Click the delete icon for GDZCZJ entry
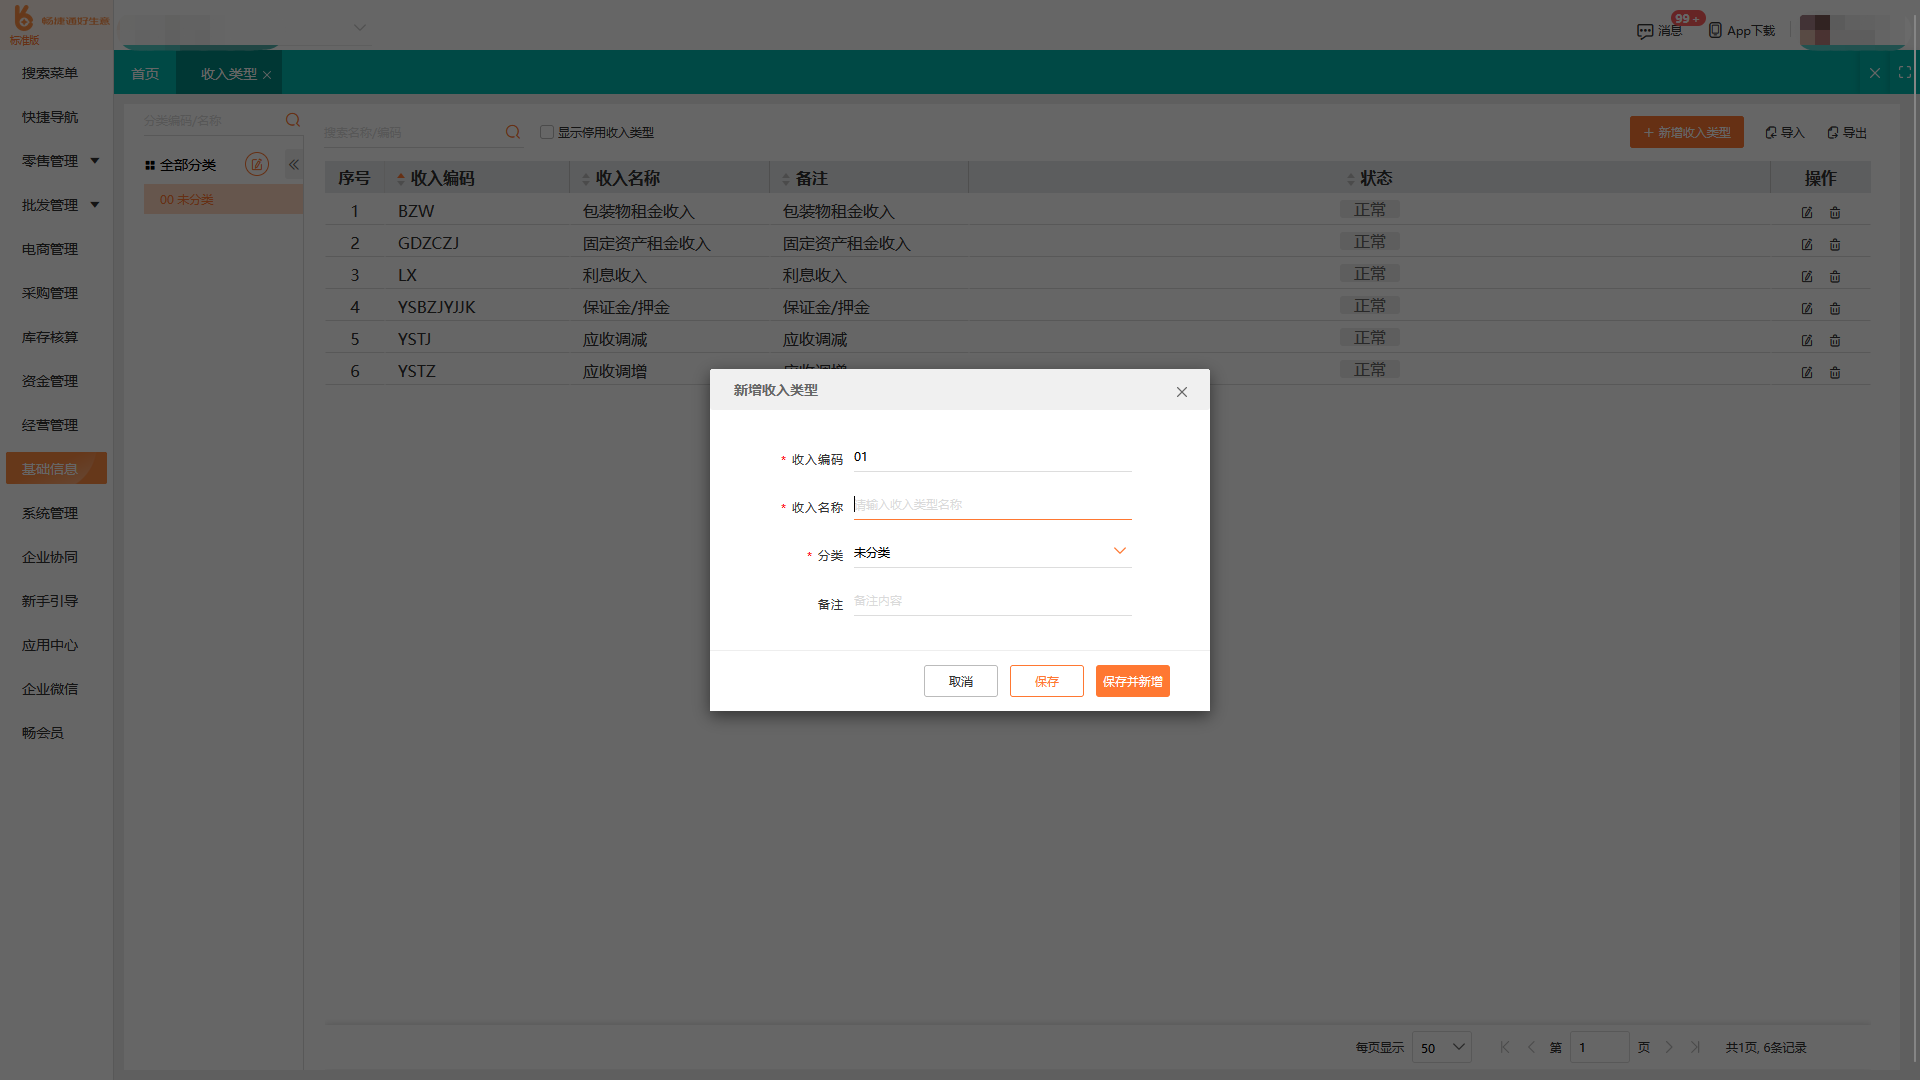Screen dimensions: 1920x1080 pyautogui.click(x=1836, y=243)
